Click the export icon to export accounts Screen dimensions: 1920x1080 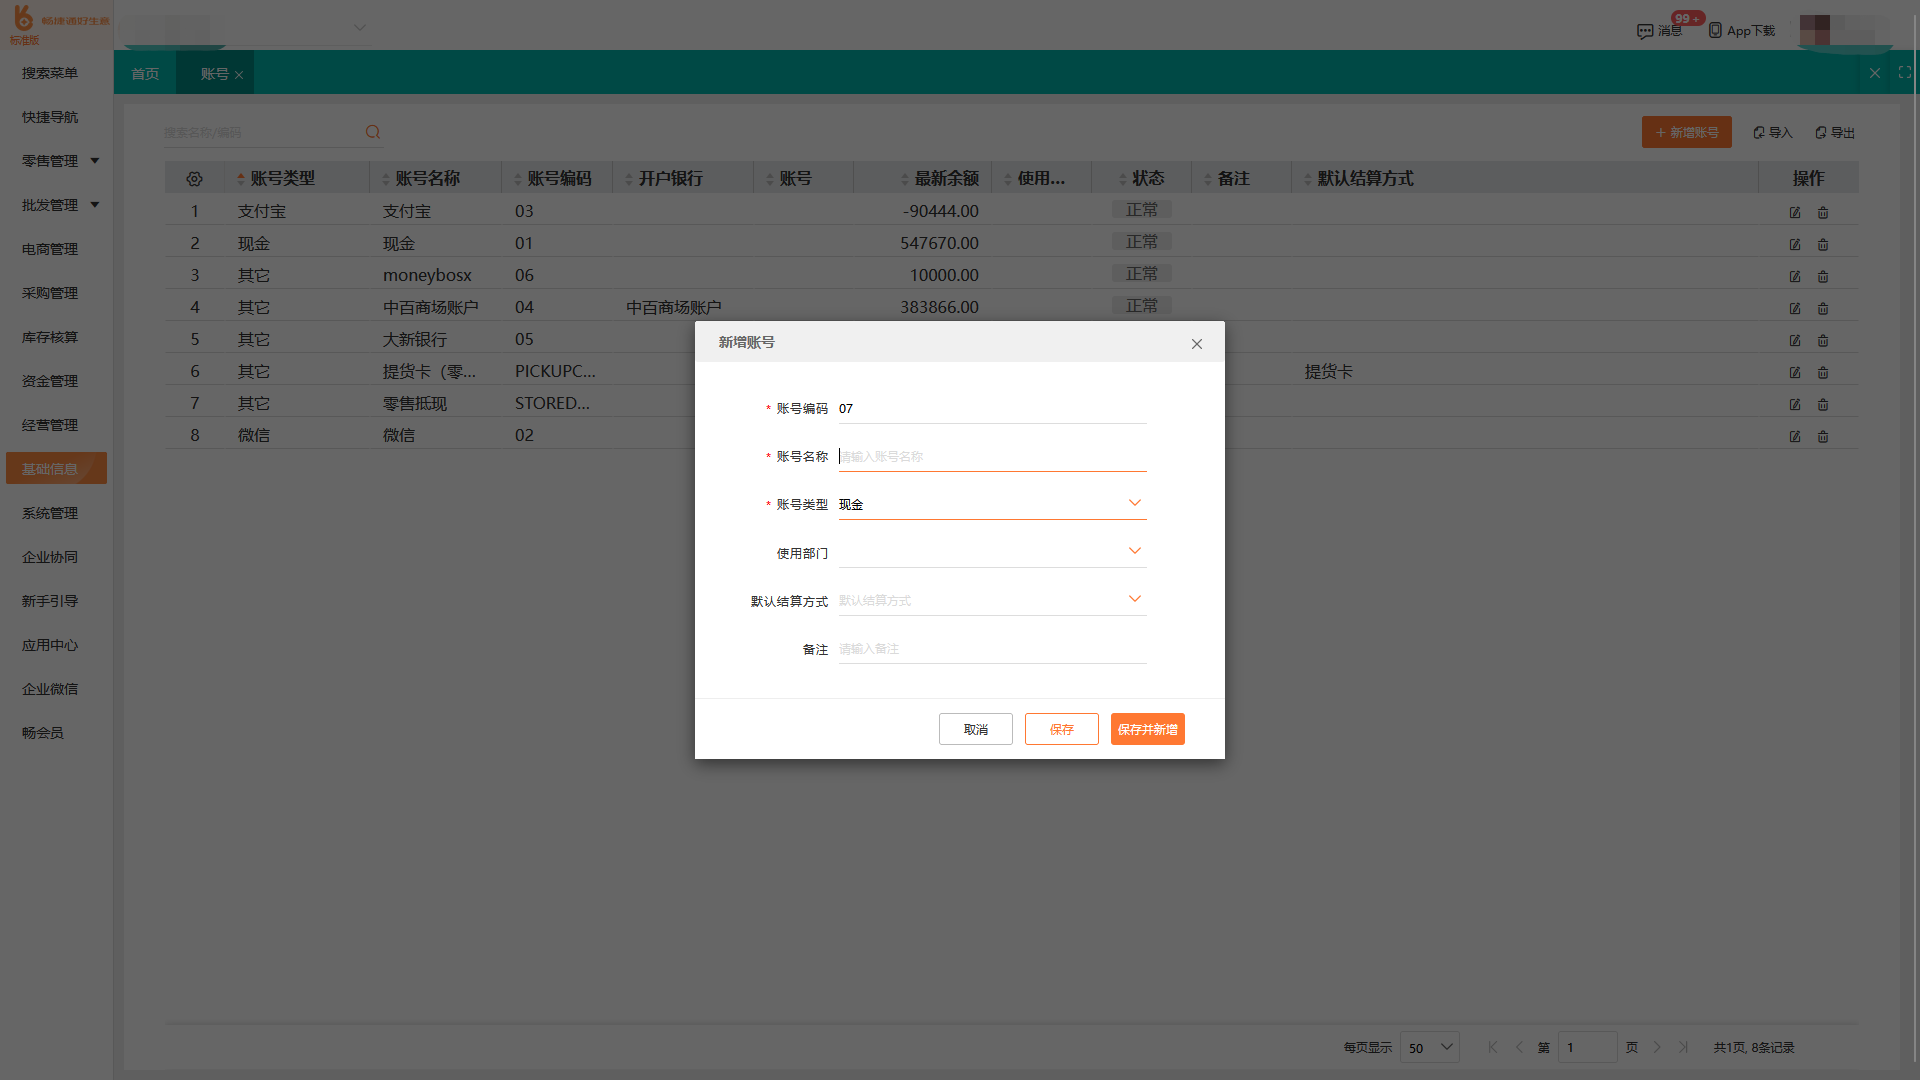tap(1837, 132)
